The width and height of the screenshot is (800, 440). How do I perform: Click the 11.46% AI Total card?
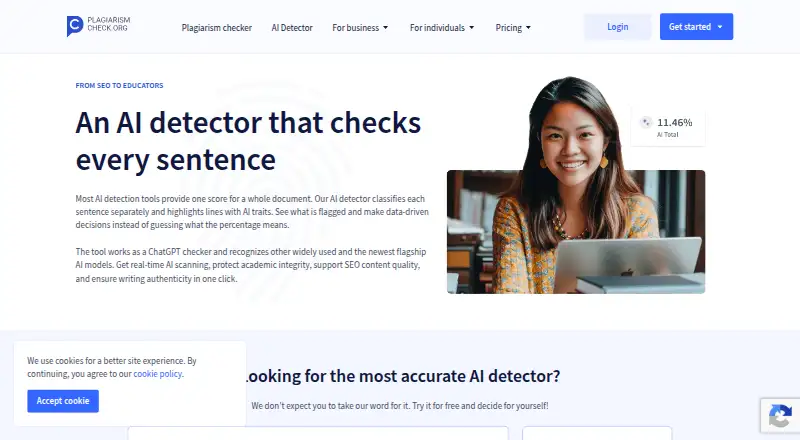point(668,127)
